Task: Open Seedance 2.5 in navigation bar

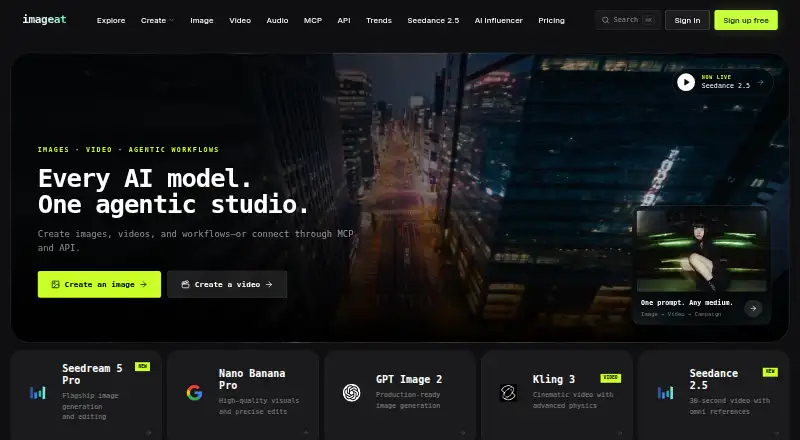Action: pos(433,20)
